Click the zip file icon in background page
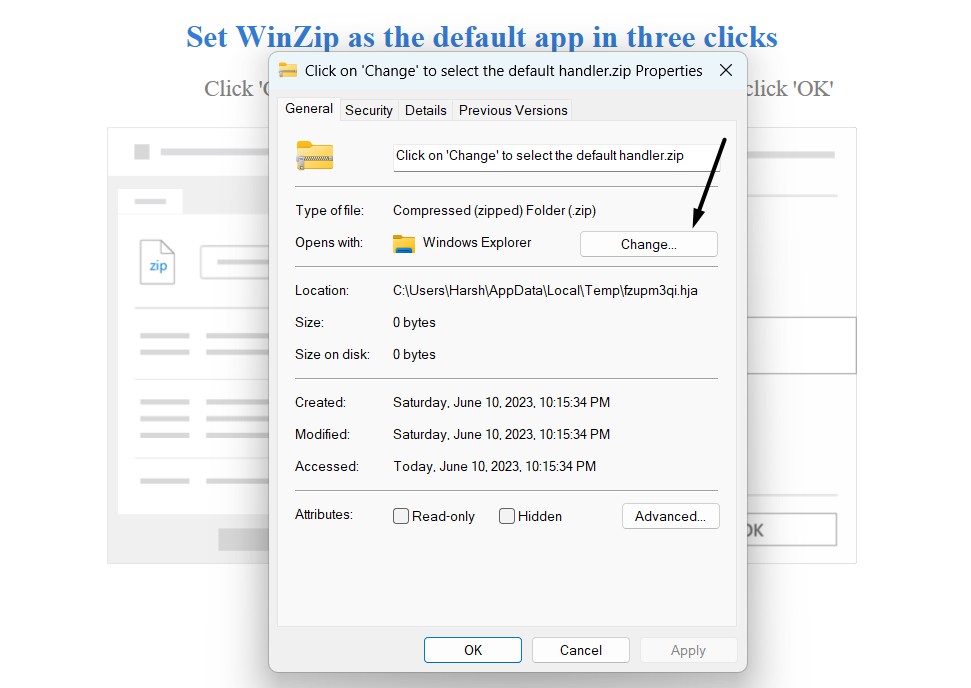The image size is (971, 688). (x=157, y=262)
